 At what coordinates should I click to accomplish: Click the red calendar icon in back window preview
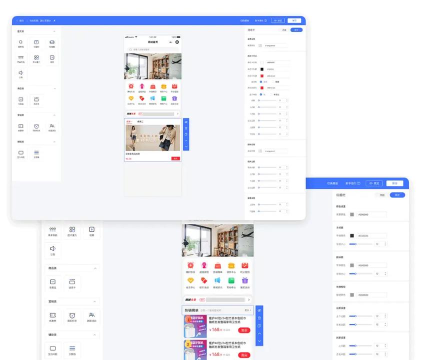click(245, 266)
